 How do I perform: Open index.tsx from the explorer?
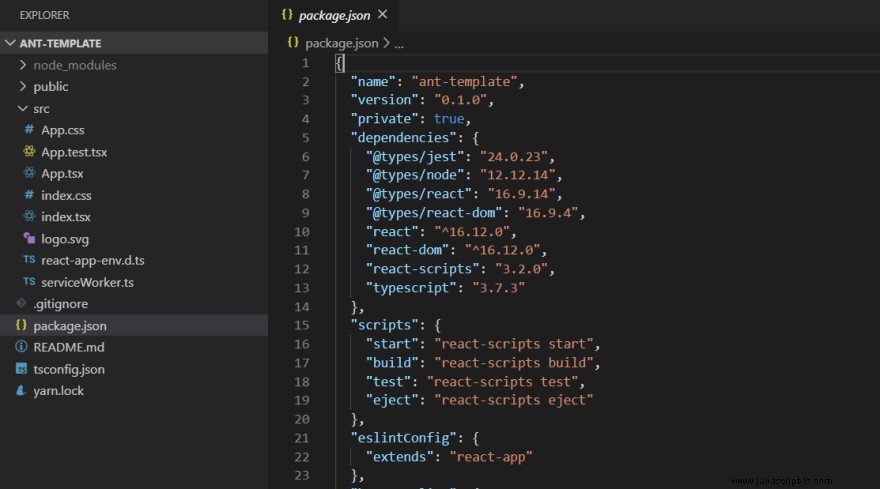pyautogui.click(x=66, y=217)
